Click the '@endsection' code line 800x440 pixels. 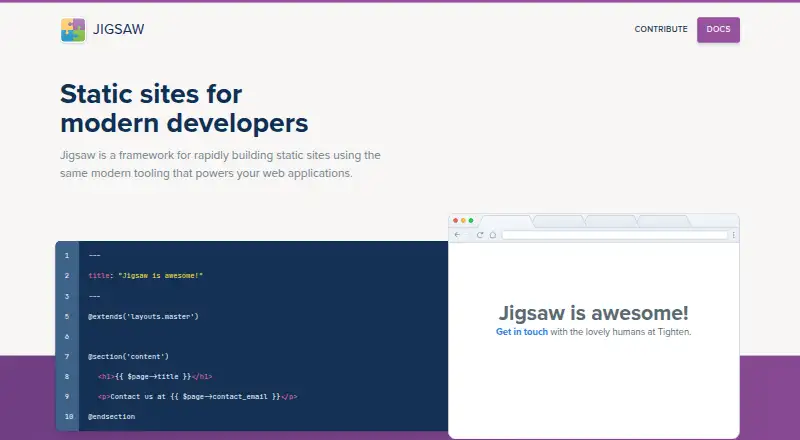coord(111,417)
